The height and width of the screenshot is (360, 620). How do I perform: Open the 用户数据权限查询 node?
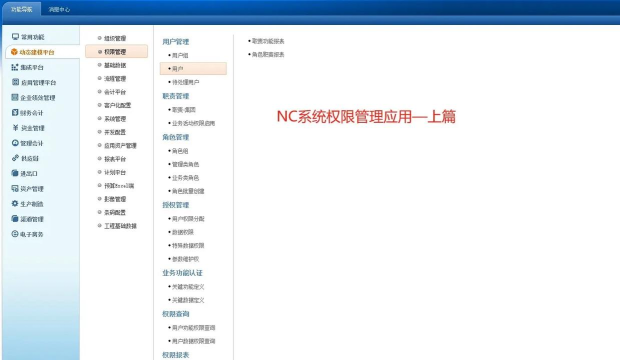193,341
